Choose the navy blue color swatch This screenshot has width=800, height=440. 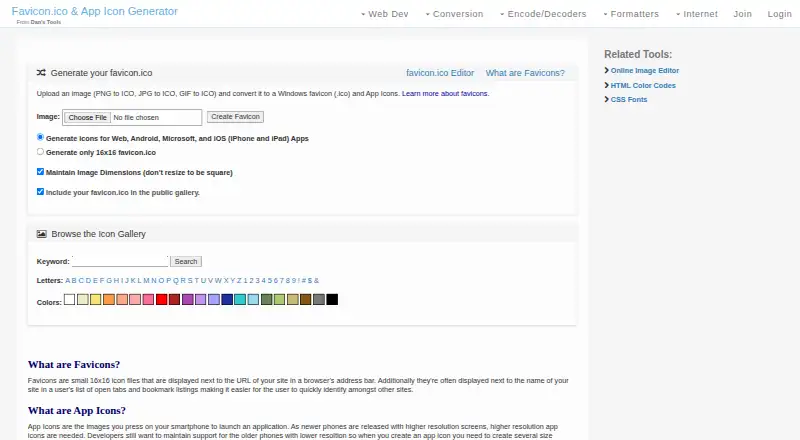[227, 299]
